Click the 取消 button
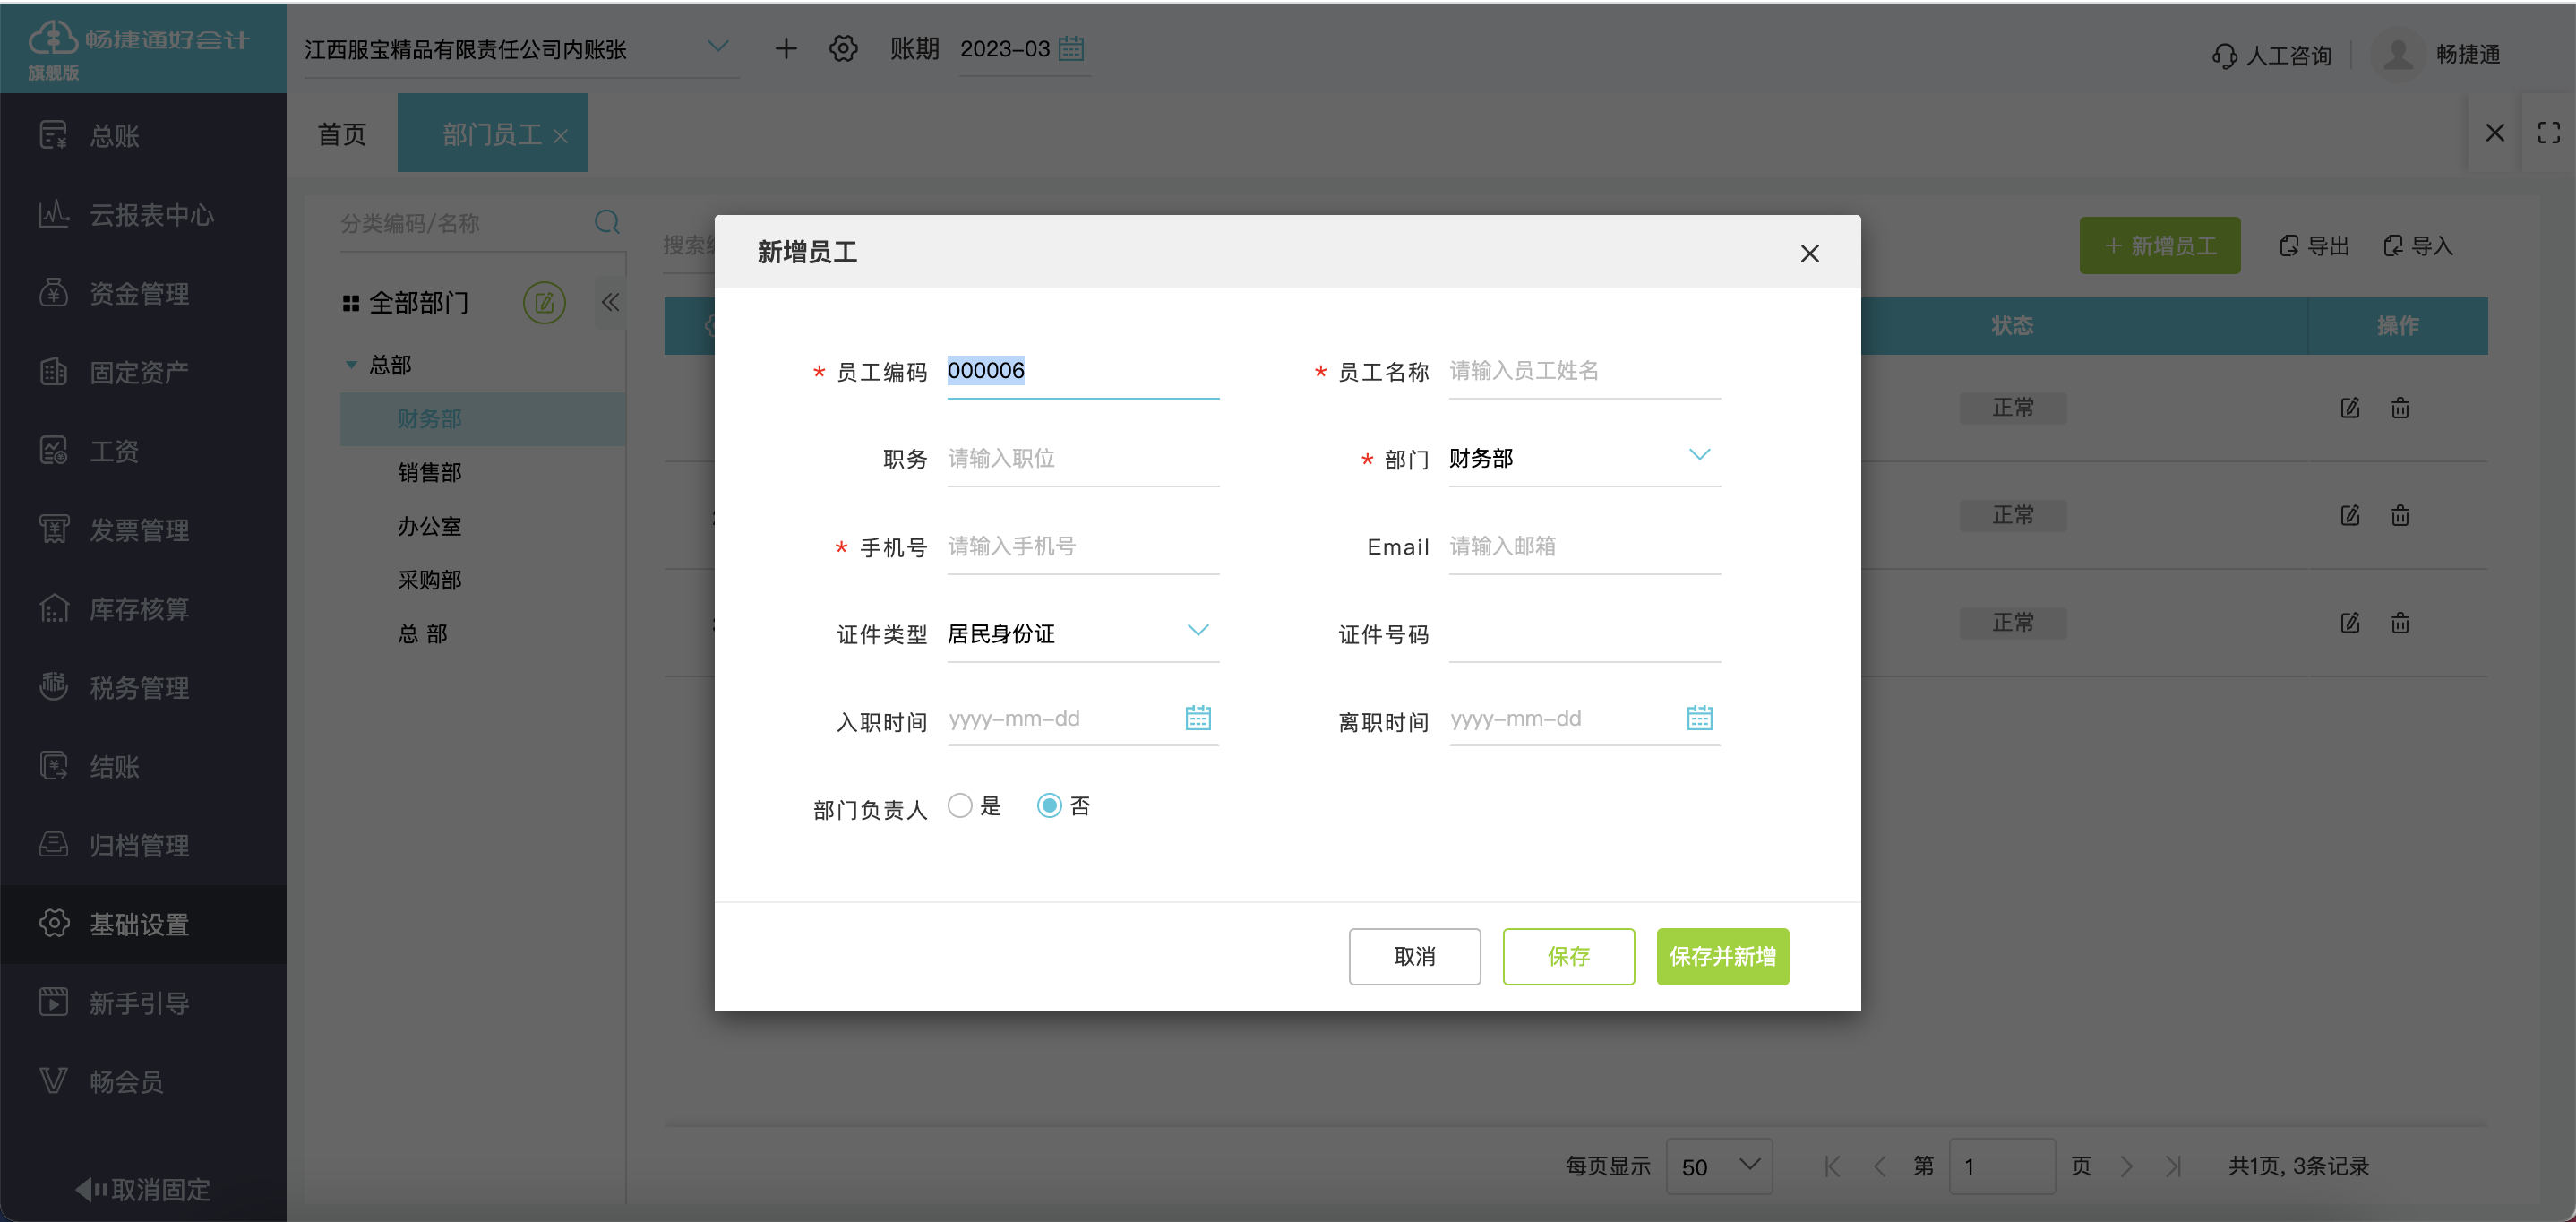 pyautogui.click(x=1416, y=954)
